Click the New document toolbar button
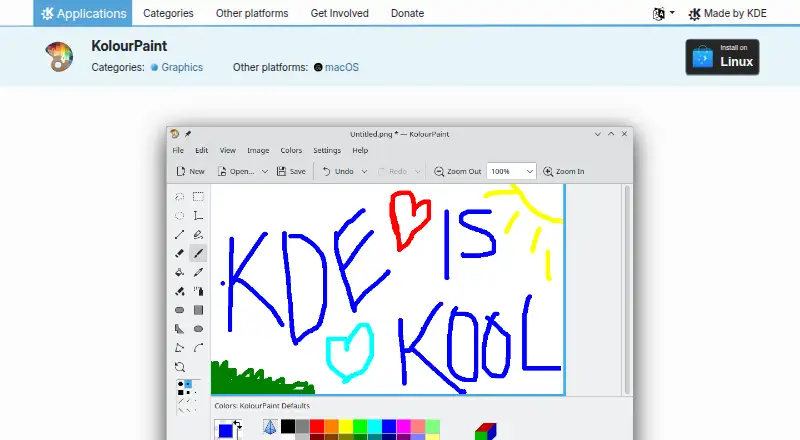The height and width of the screenshot is (440, 800). [190, 172]
